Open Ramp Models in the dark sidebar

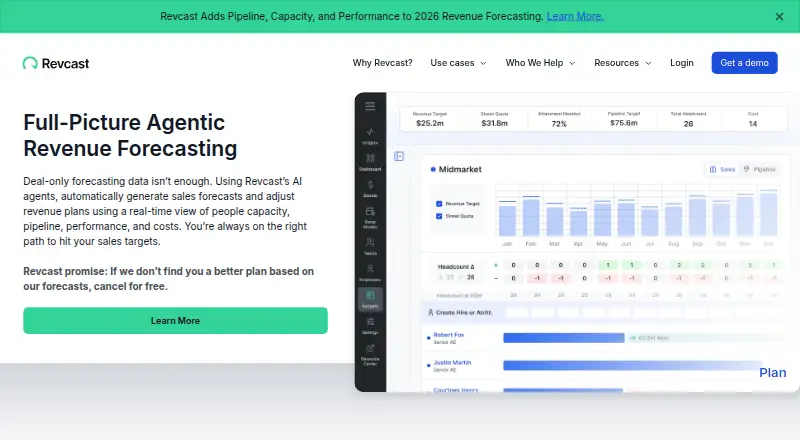pyautogui.click(x=370, y=217)
